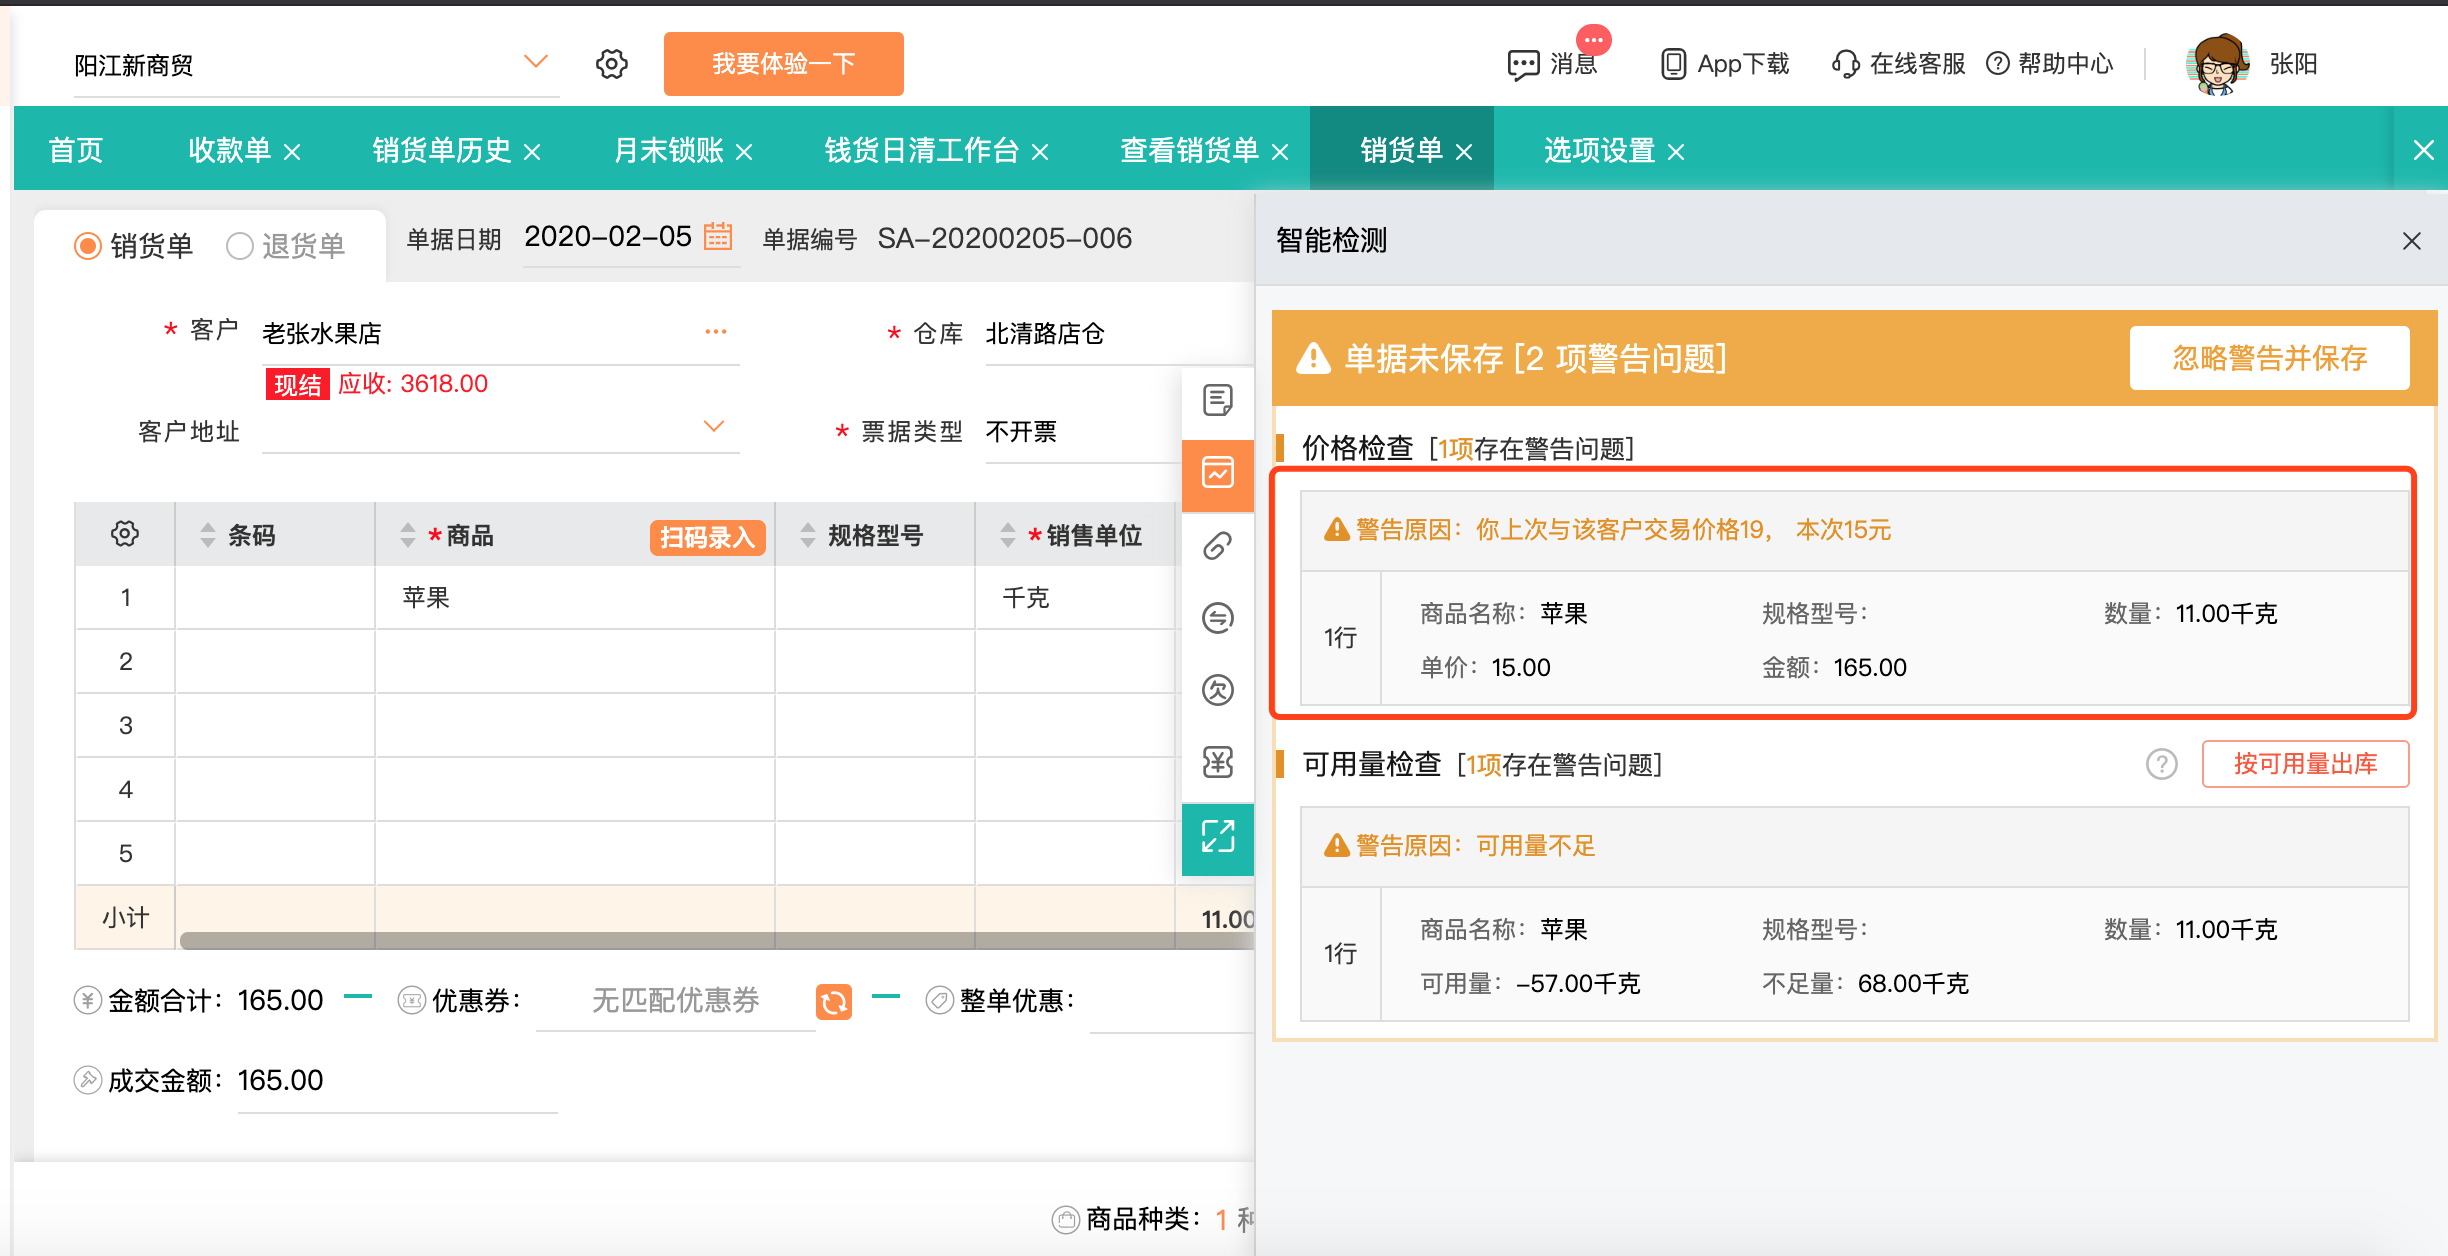Expand the 客户地址 dropdown
The width and height of the screenshot is (2448, 1256).
pos(712,428)
